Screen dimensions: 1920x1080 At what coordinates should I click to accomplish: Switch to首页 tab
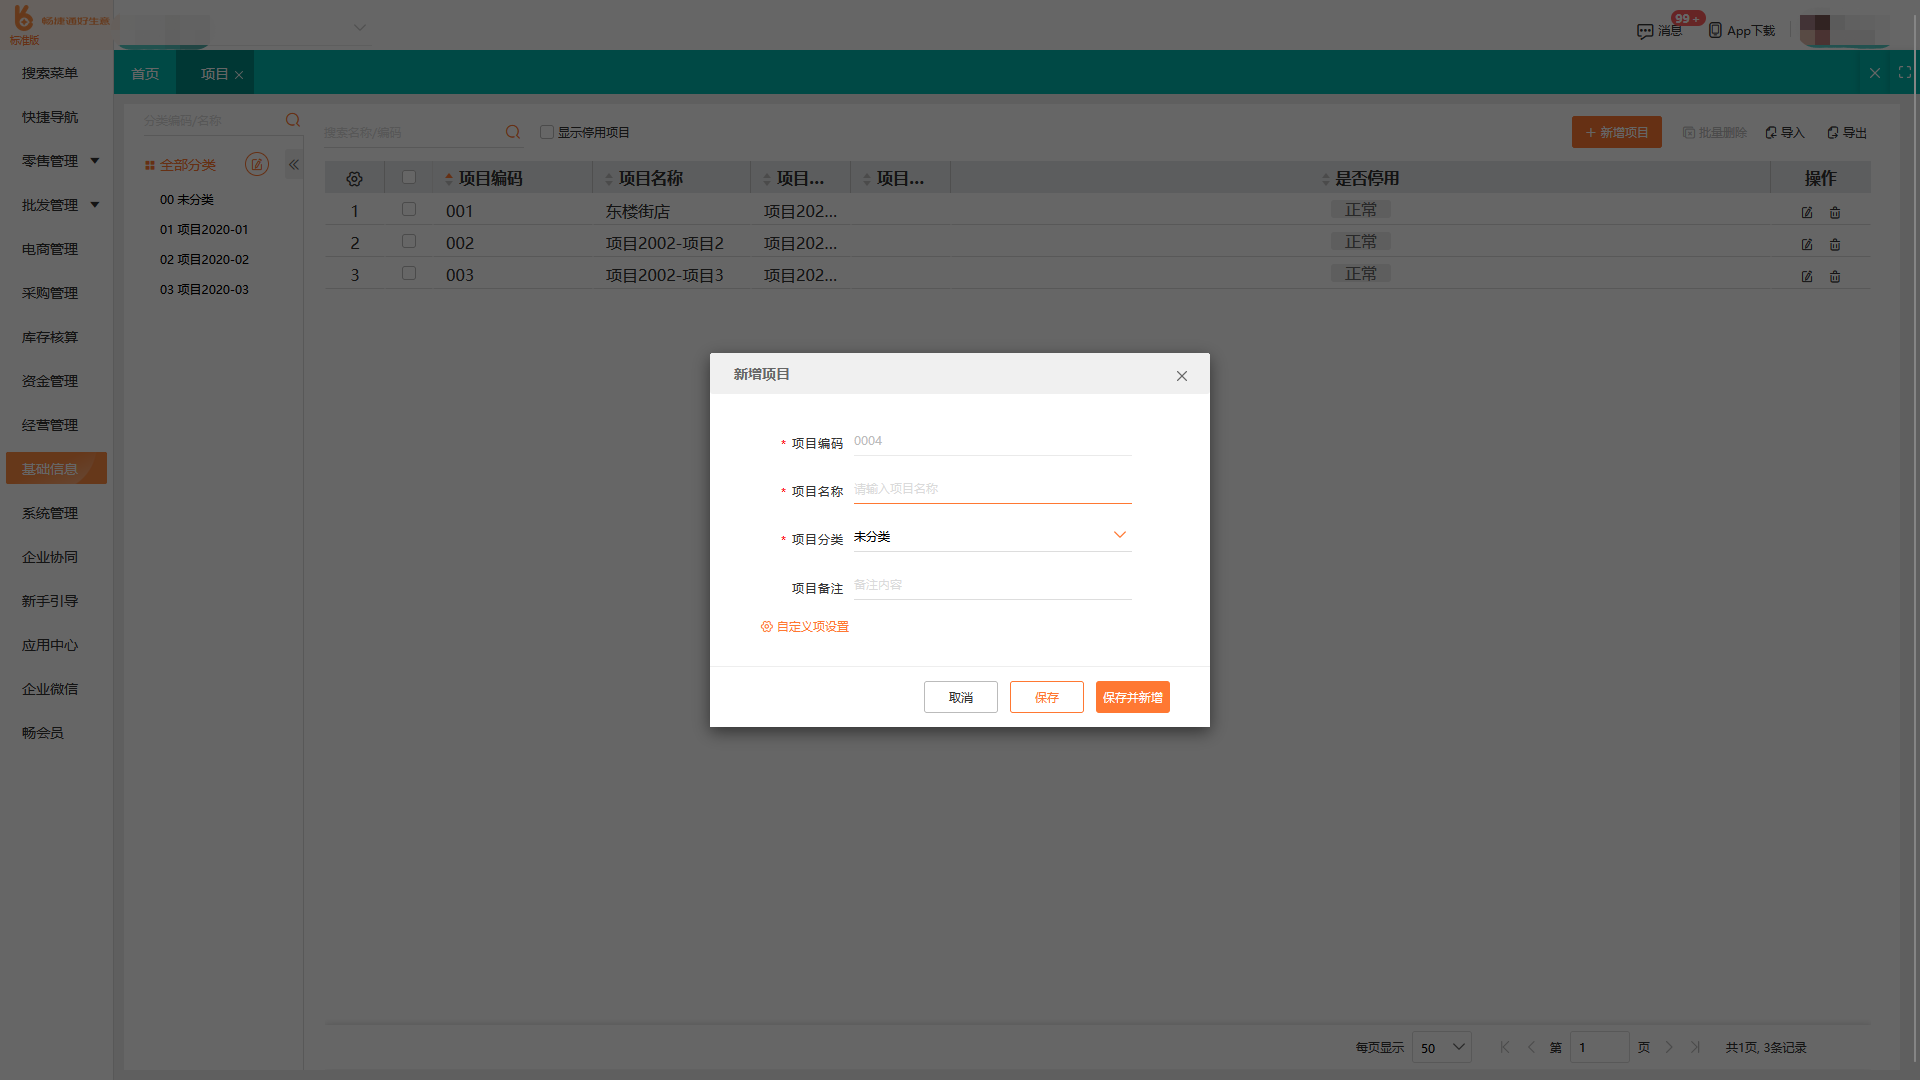[144, 73]
